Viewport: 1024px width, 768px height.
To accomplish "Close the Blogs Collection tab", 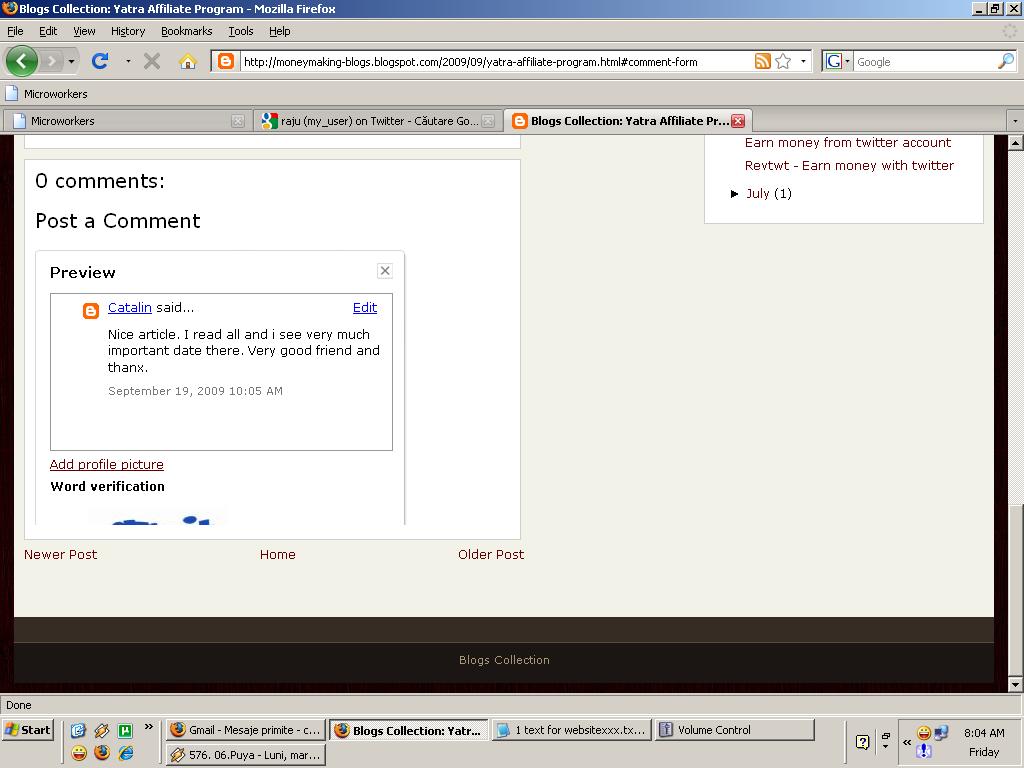I will (x=738, y=121).
